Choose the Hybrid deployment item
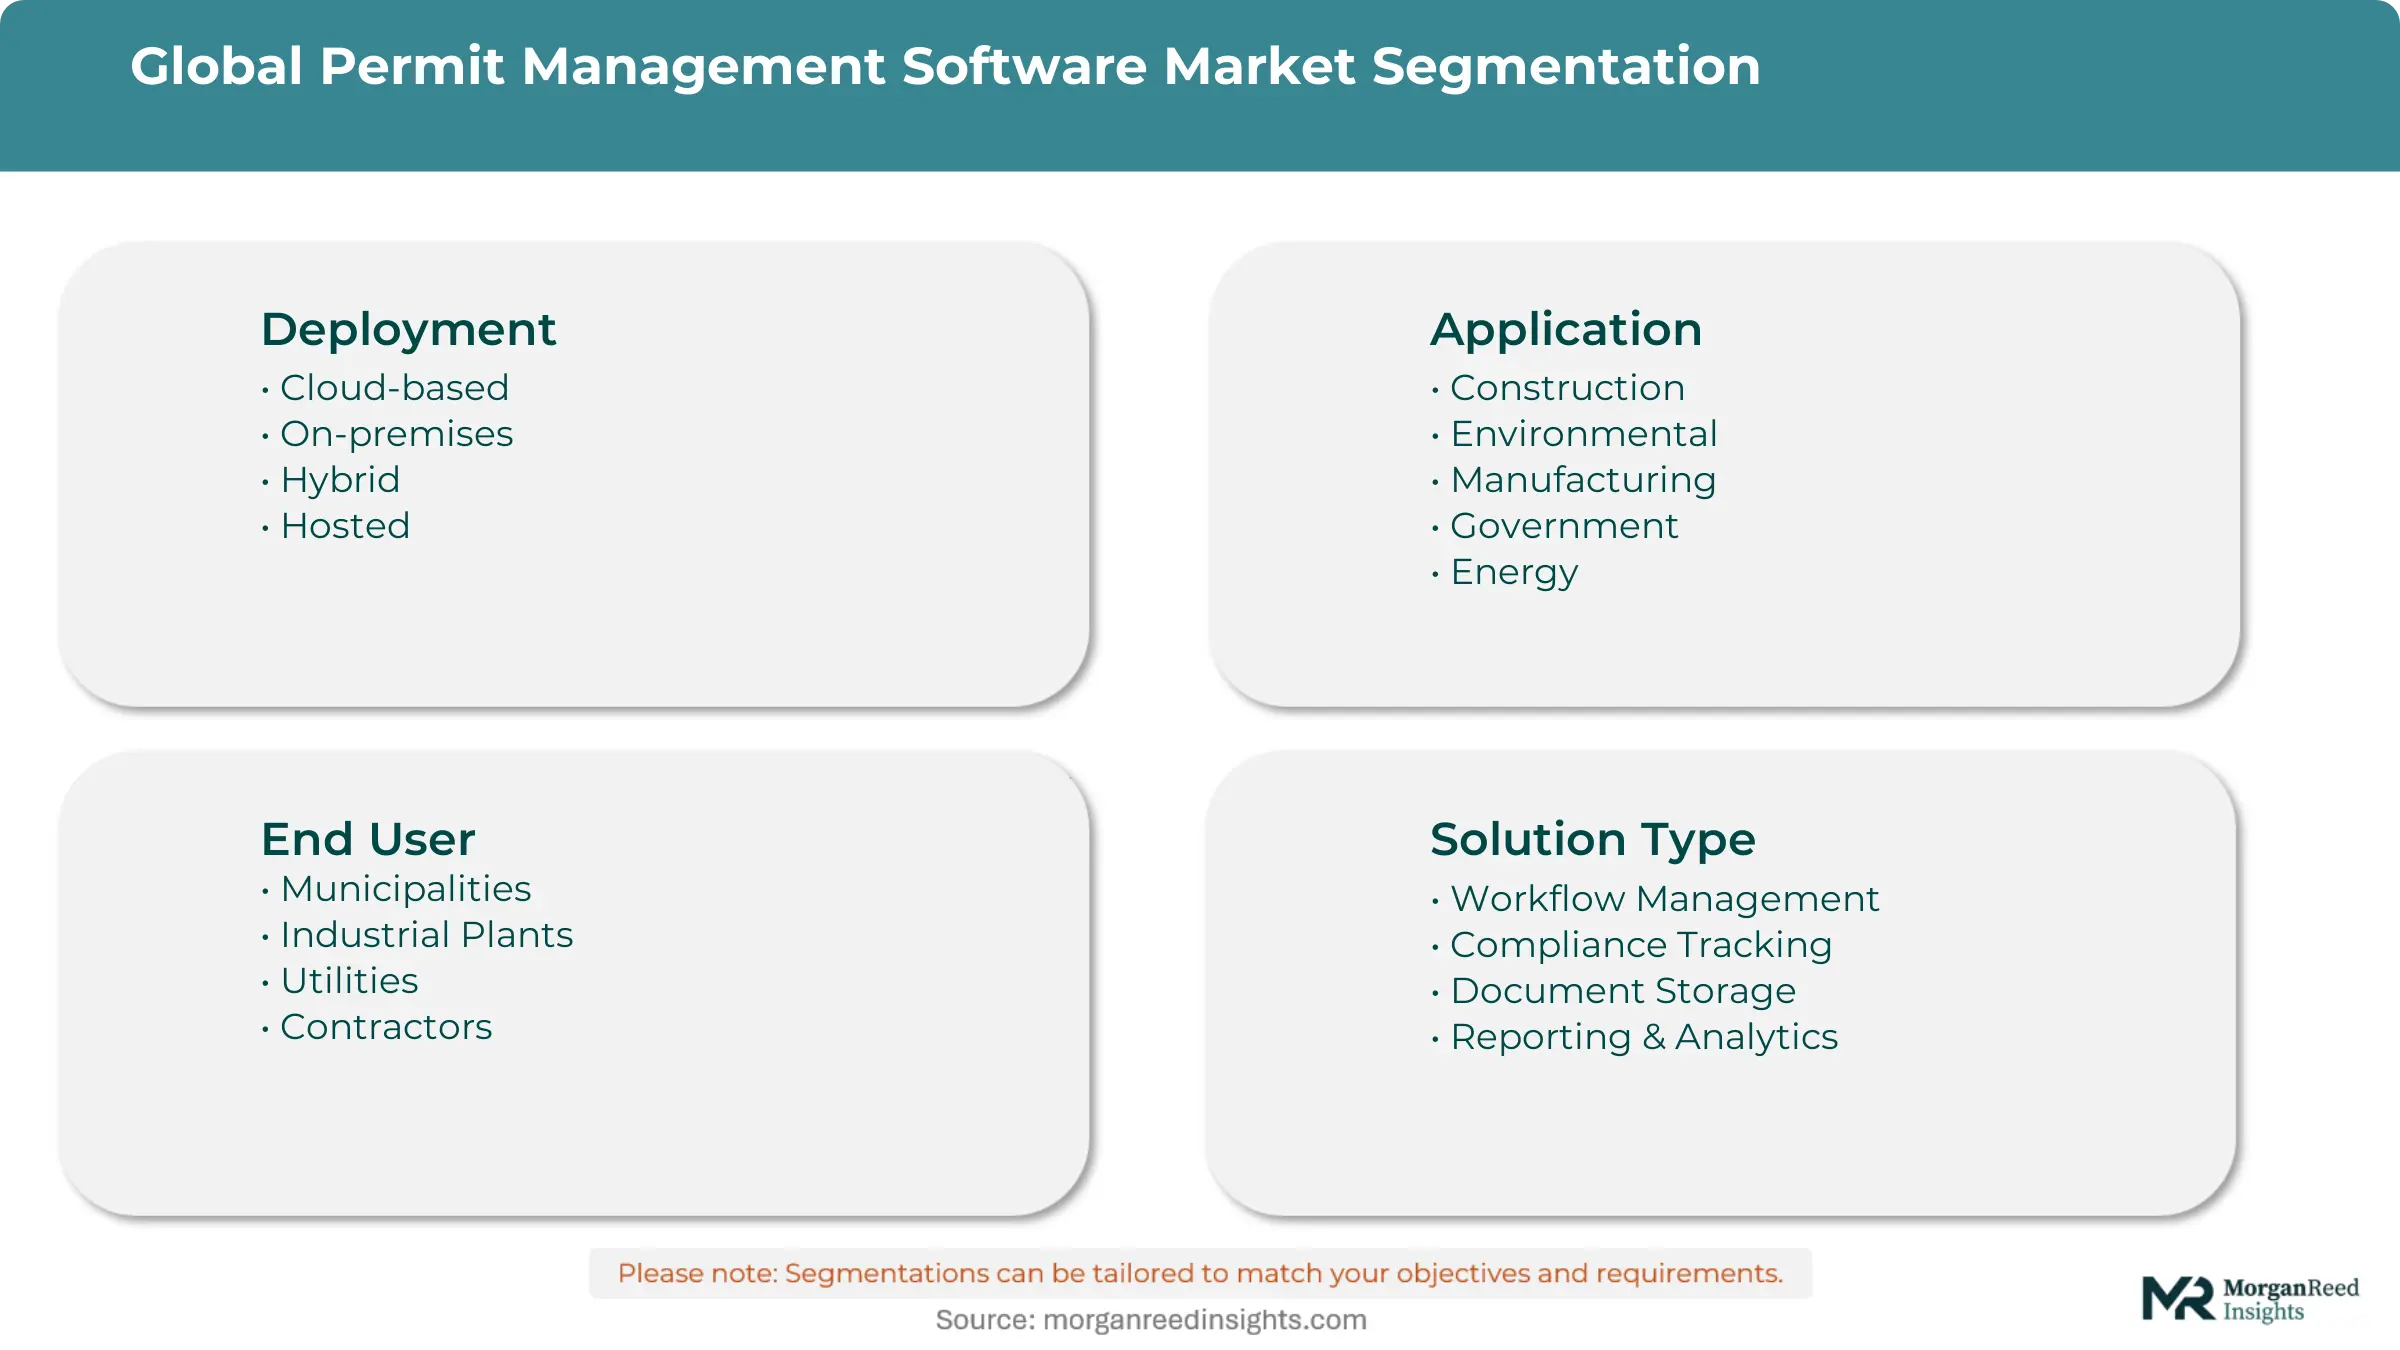Image resolution: width=2400 pixels, height=1350 pixels. (340, 480)
